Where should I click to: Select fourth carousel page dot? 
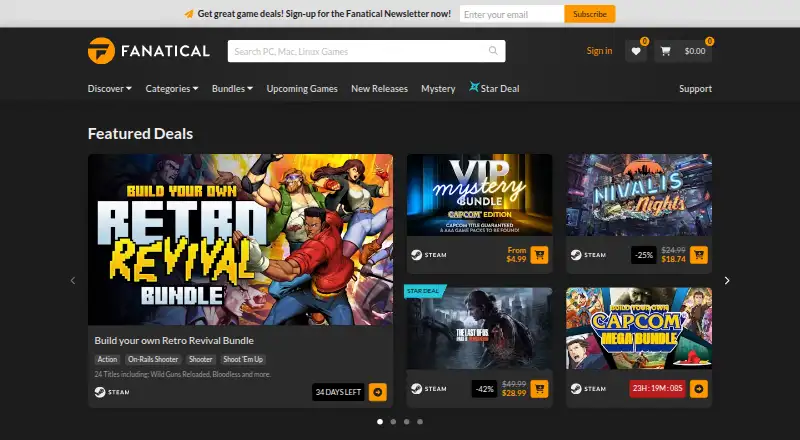[x=420, y=422]
